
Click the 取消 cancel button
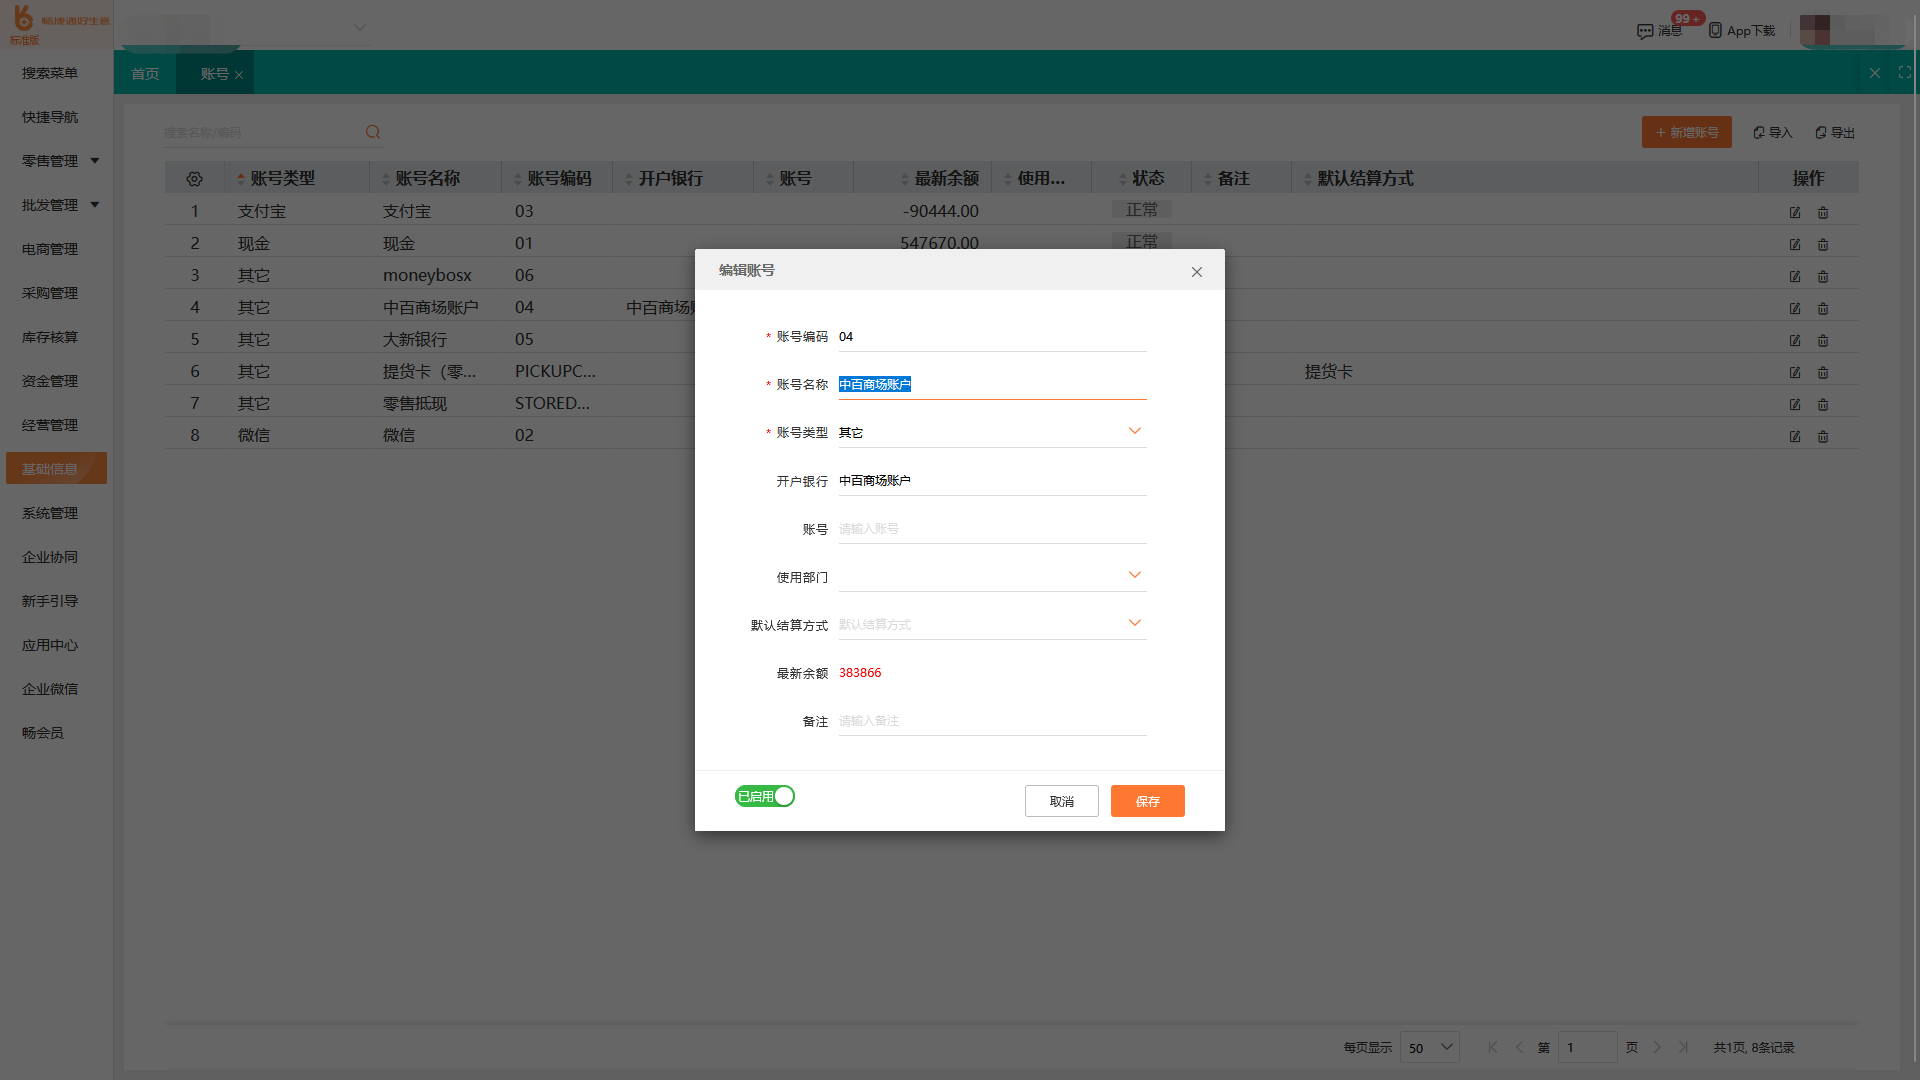point(1063,800)
